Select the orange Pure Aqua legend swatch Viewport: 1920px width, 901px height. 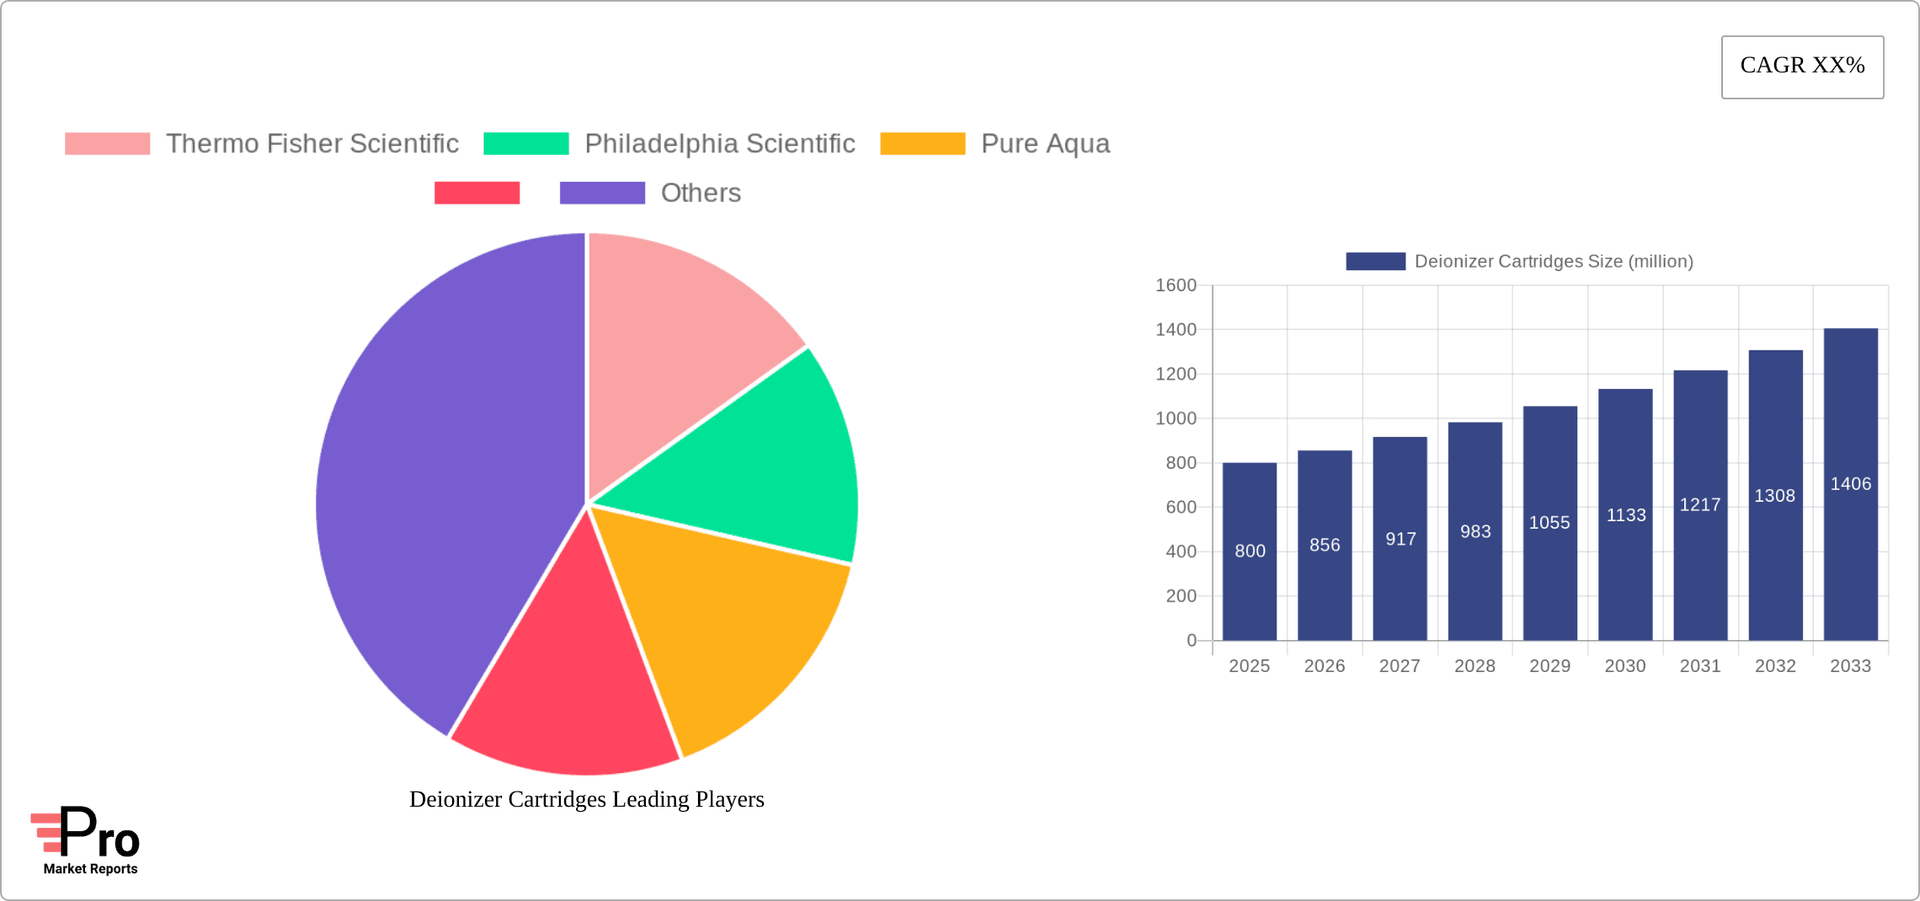[x=921, y=143]
